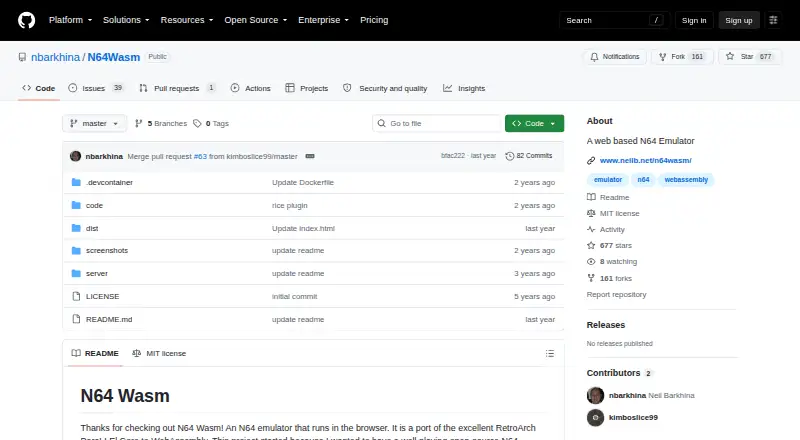Focus the top Search field

click(x=614, y=20)
